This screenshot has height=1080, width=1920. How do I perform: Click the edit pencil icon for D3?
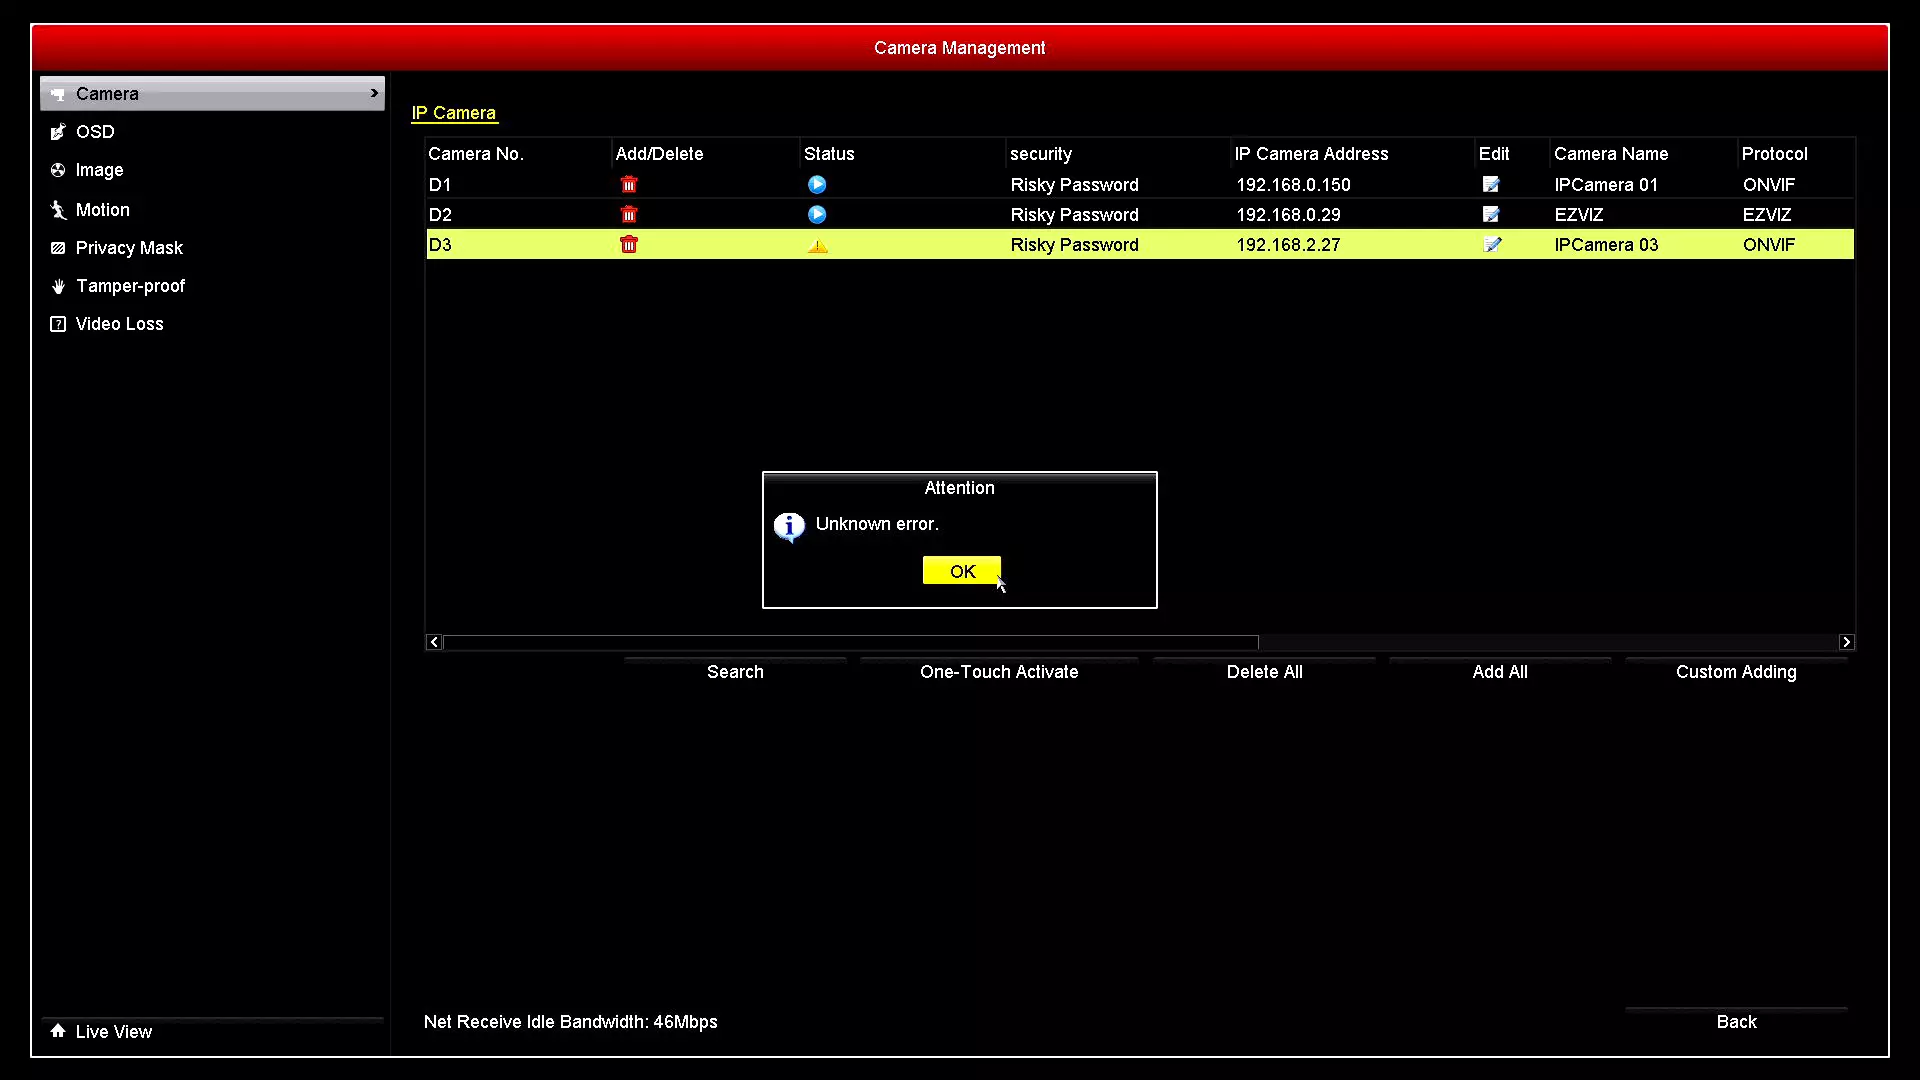pos(1490,245)
